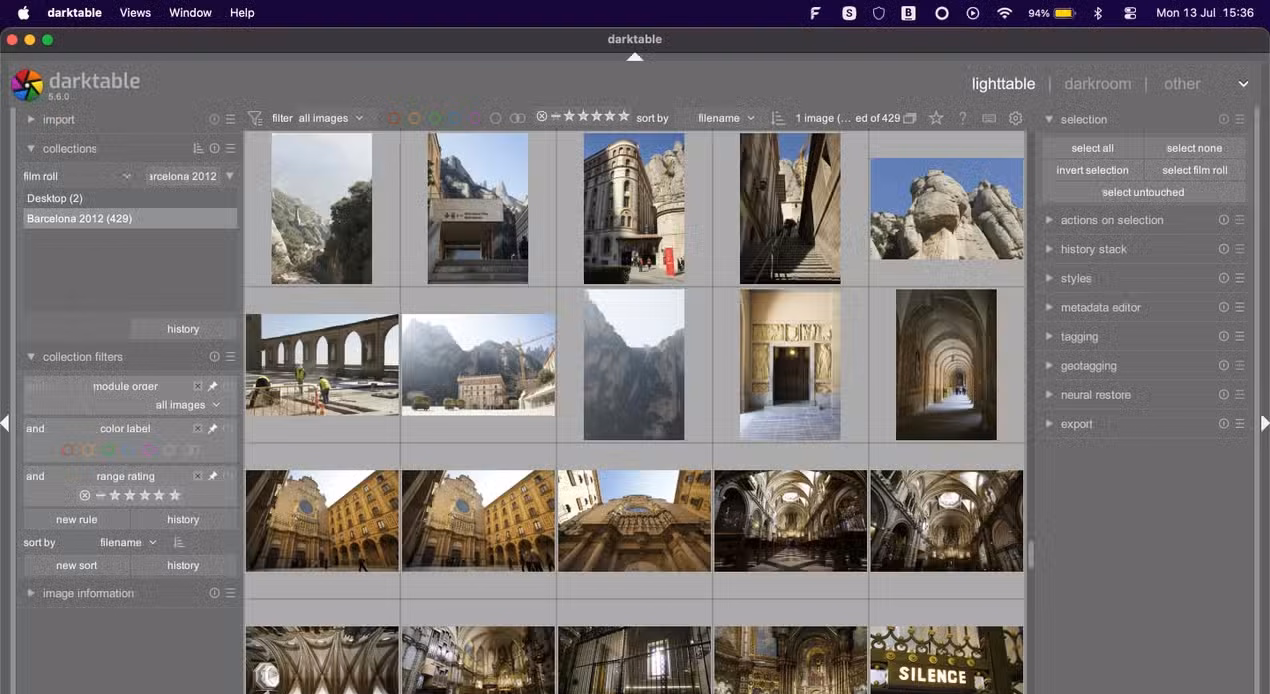The width and height of the screenshot is (1270, 694).
Task: Open presets menu of import module
Action: coord(230,119)
